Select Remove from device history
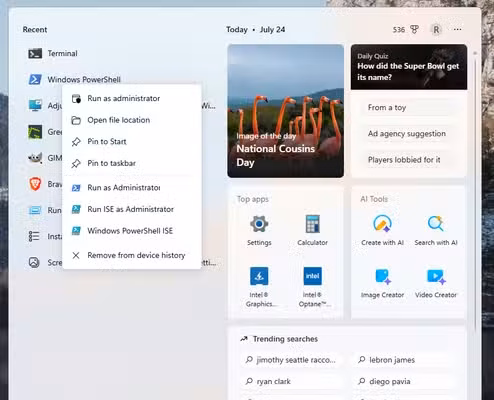 tap(131, 255)
